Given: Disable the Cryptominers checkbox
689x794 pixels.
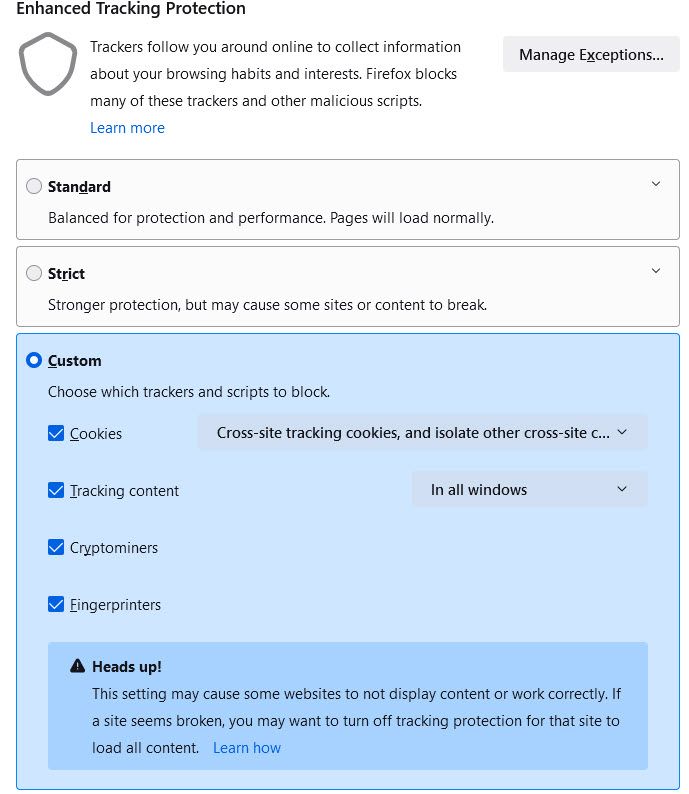Looking at the screenshot, I should tap(56, 547).
